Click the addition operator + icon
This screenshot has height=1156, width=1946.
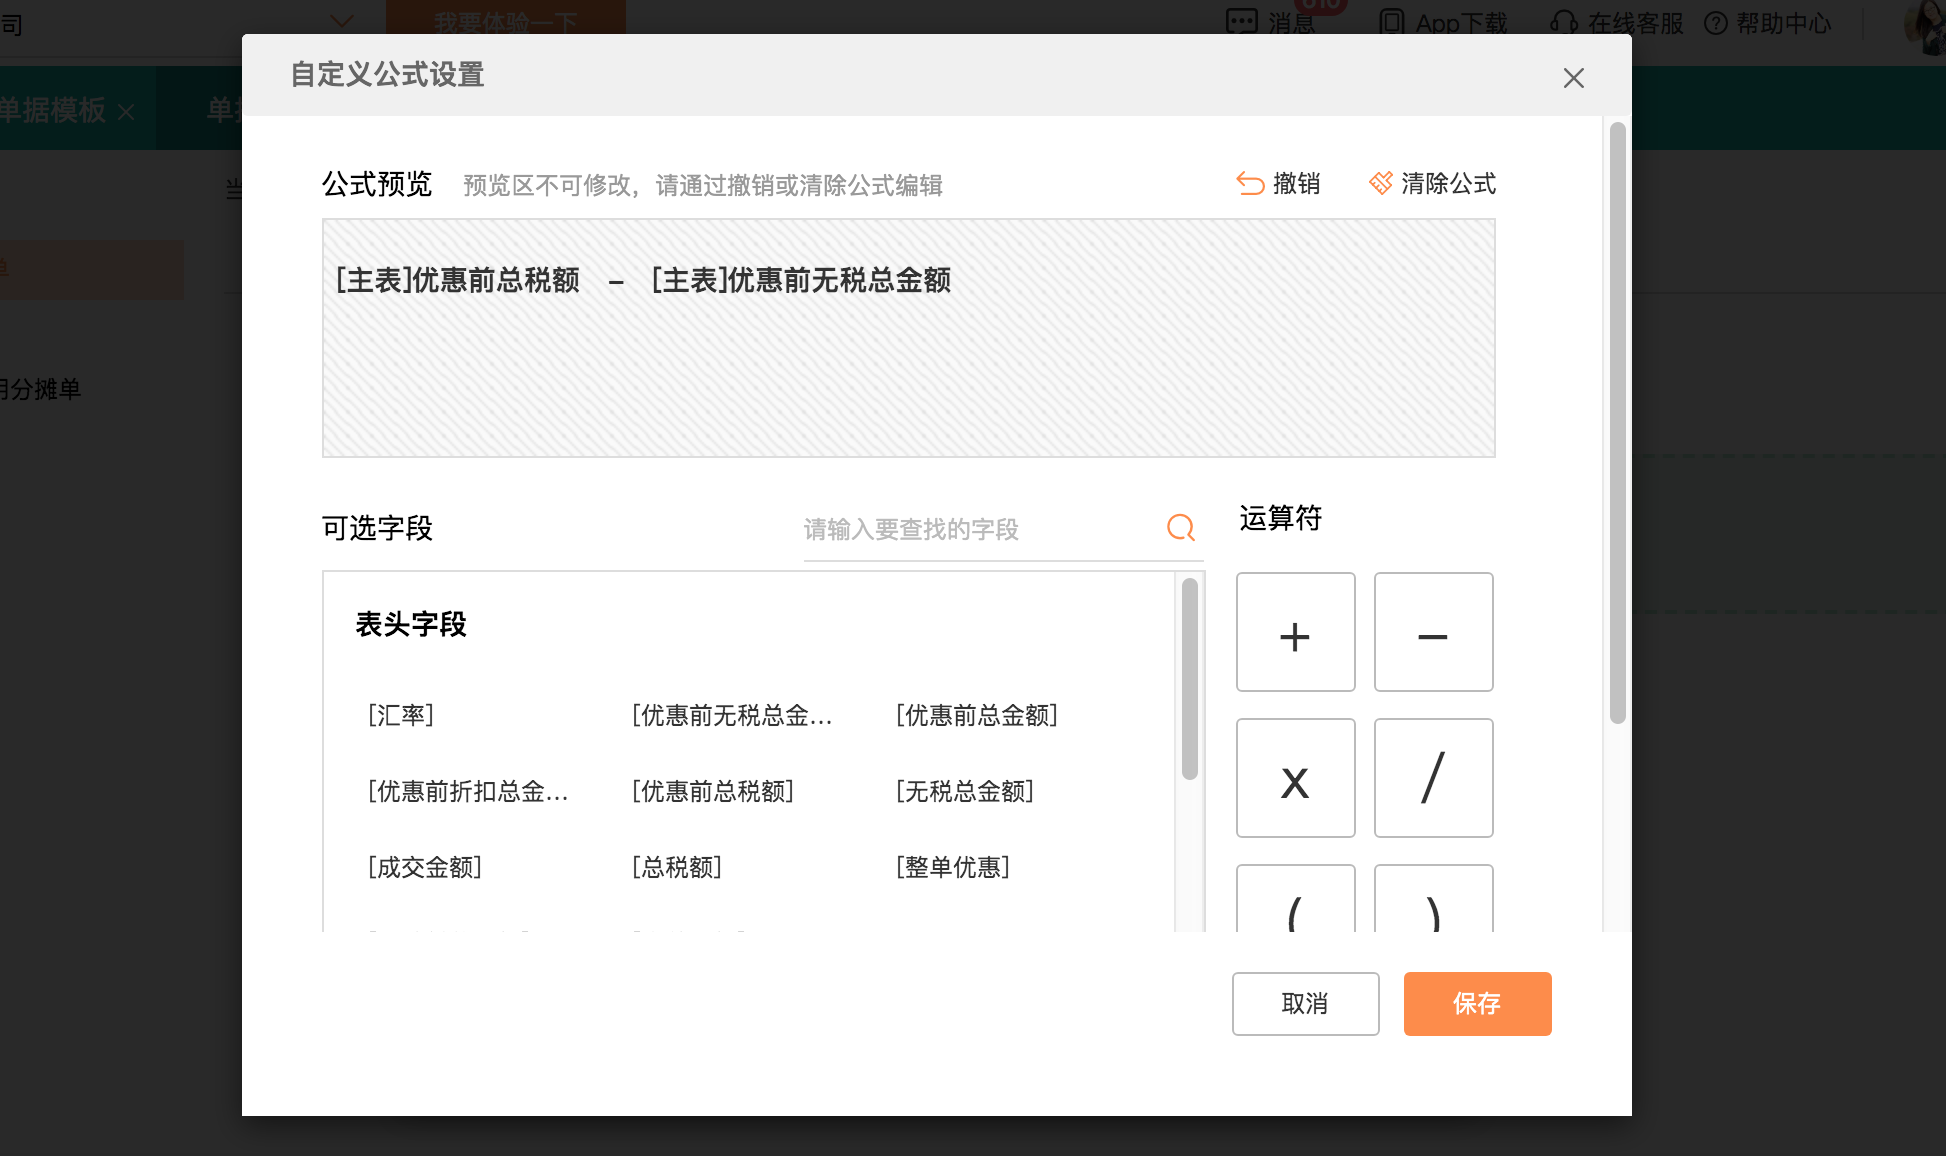pos(1294,632)
